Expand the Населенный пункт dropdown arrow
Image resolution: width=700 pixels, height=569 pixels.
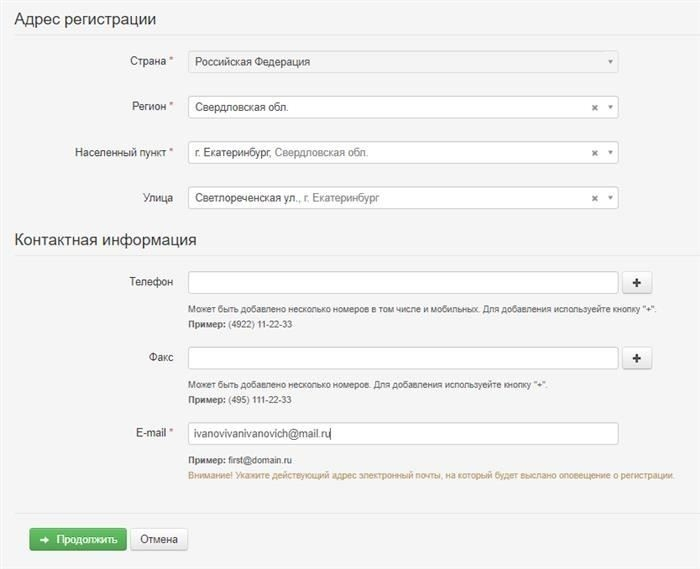pyautogui.click(x=610, y=153)
